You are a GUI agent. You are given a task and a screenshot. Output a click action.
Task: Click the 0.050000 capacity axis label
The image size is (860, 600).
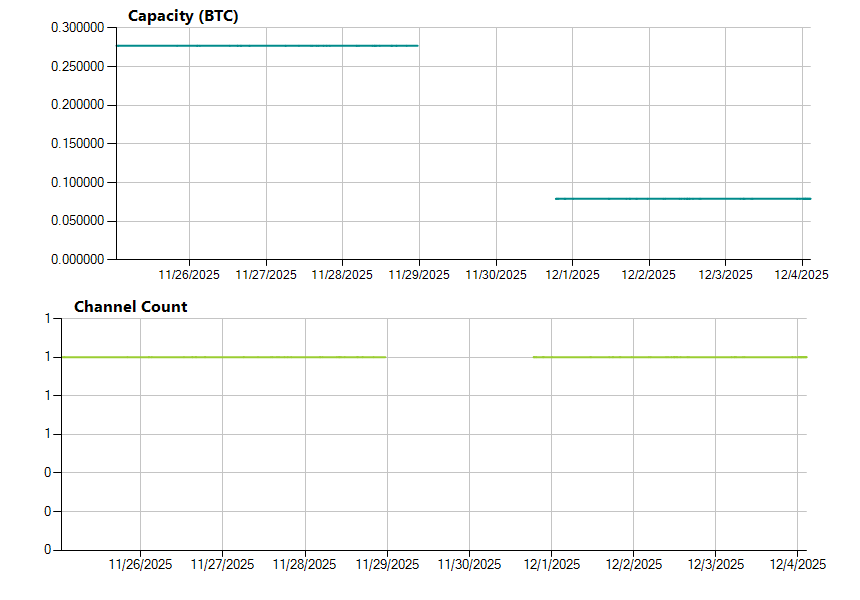[78, 221]
